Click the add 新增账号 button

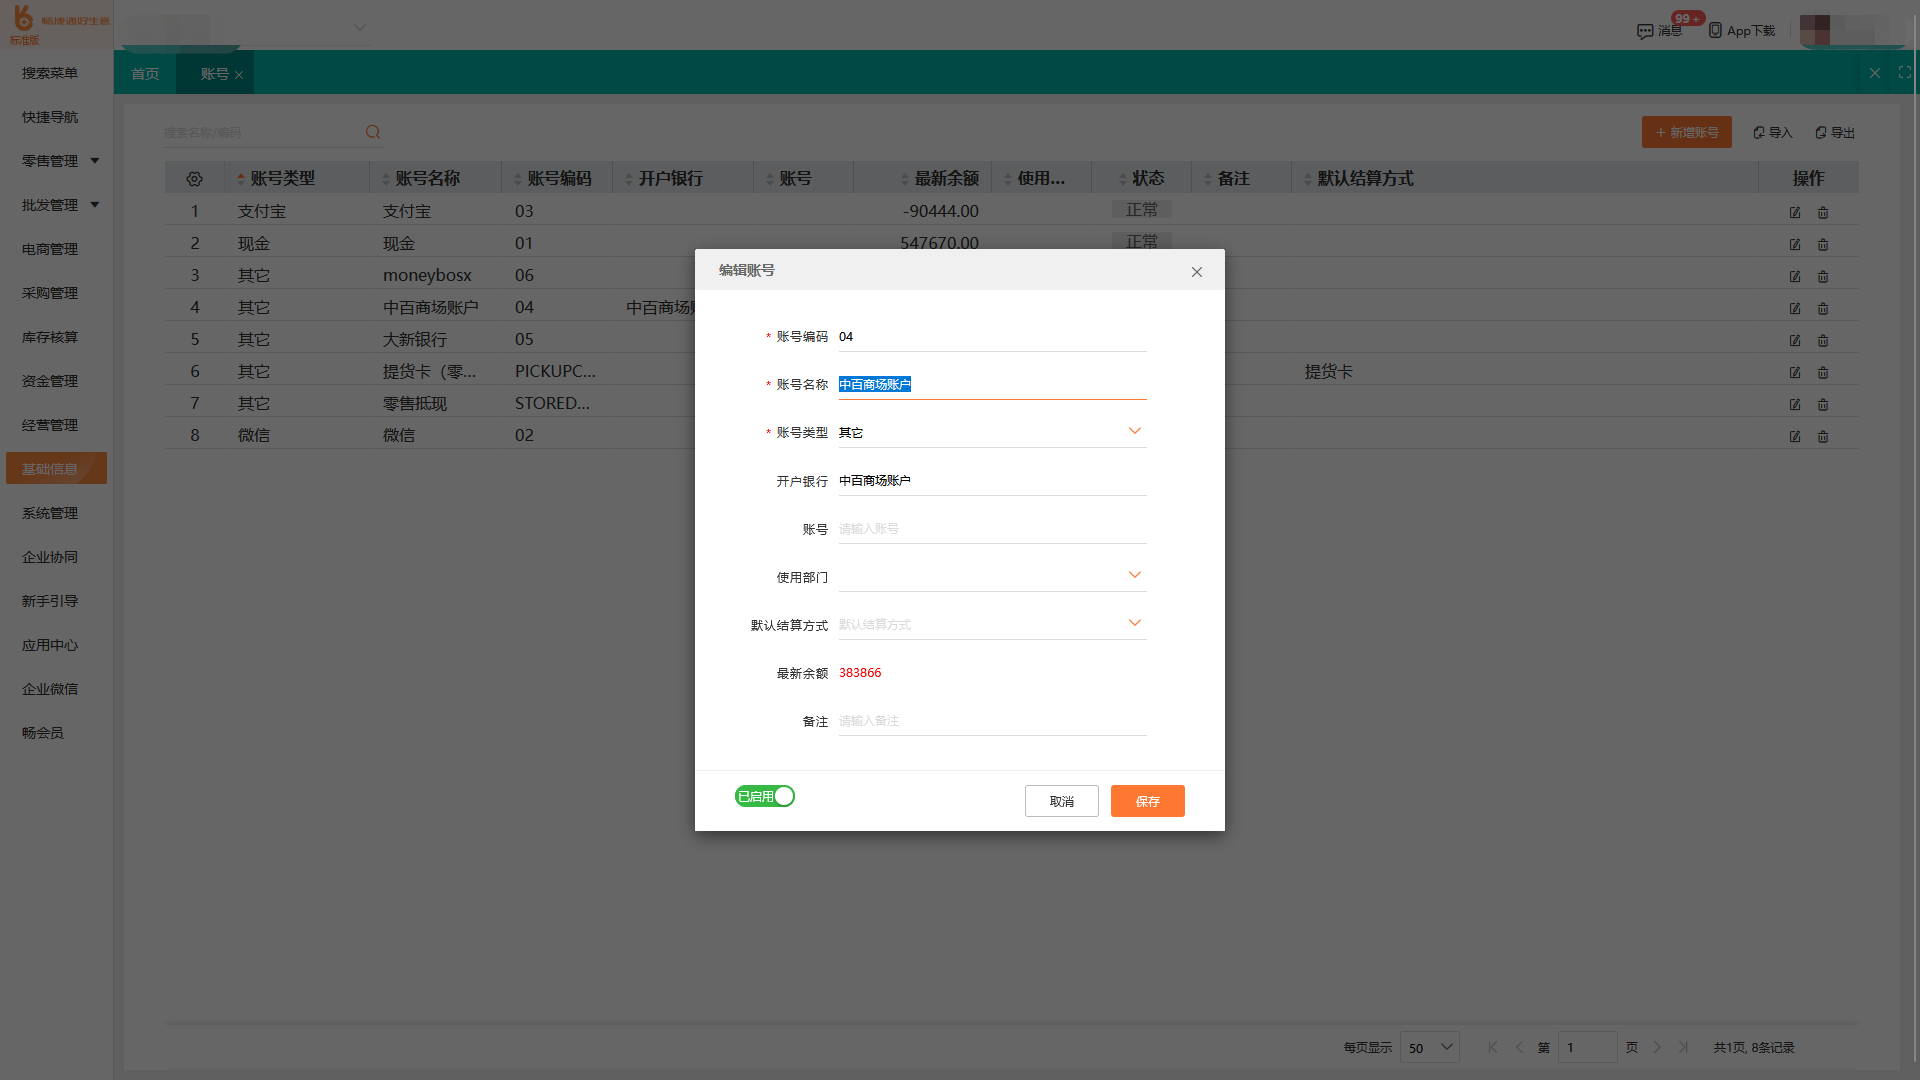1687,132
